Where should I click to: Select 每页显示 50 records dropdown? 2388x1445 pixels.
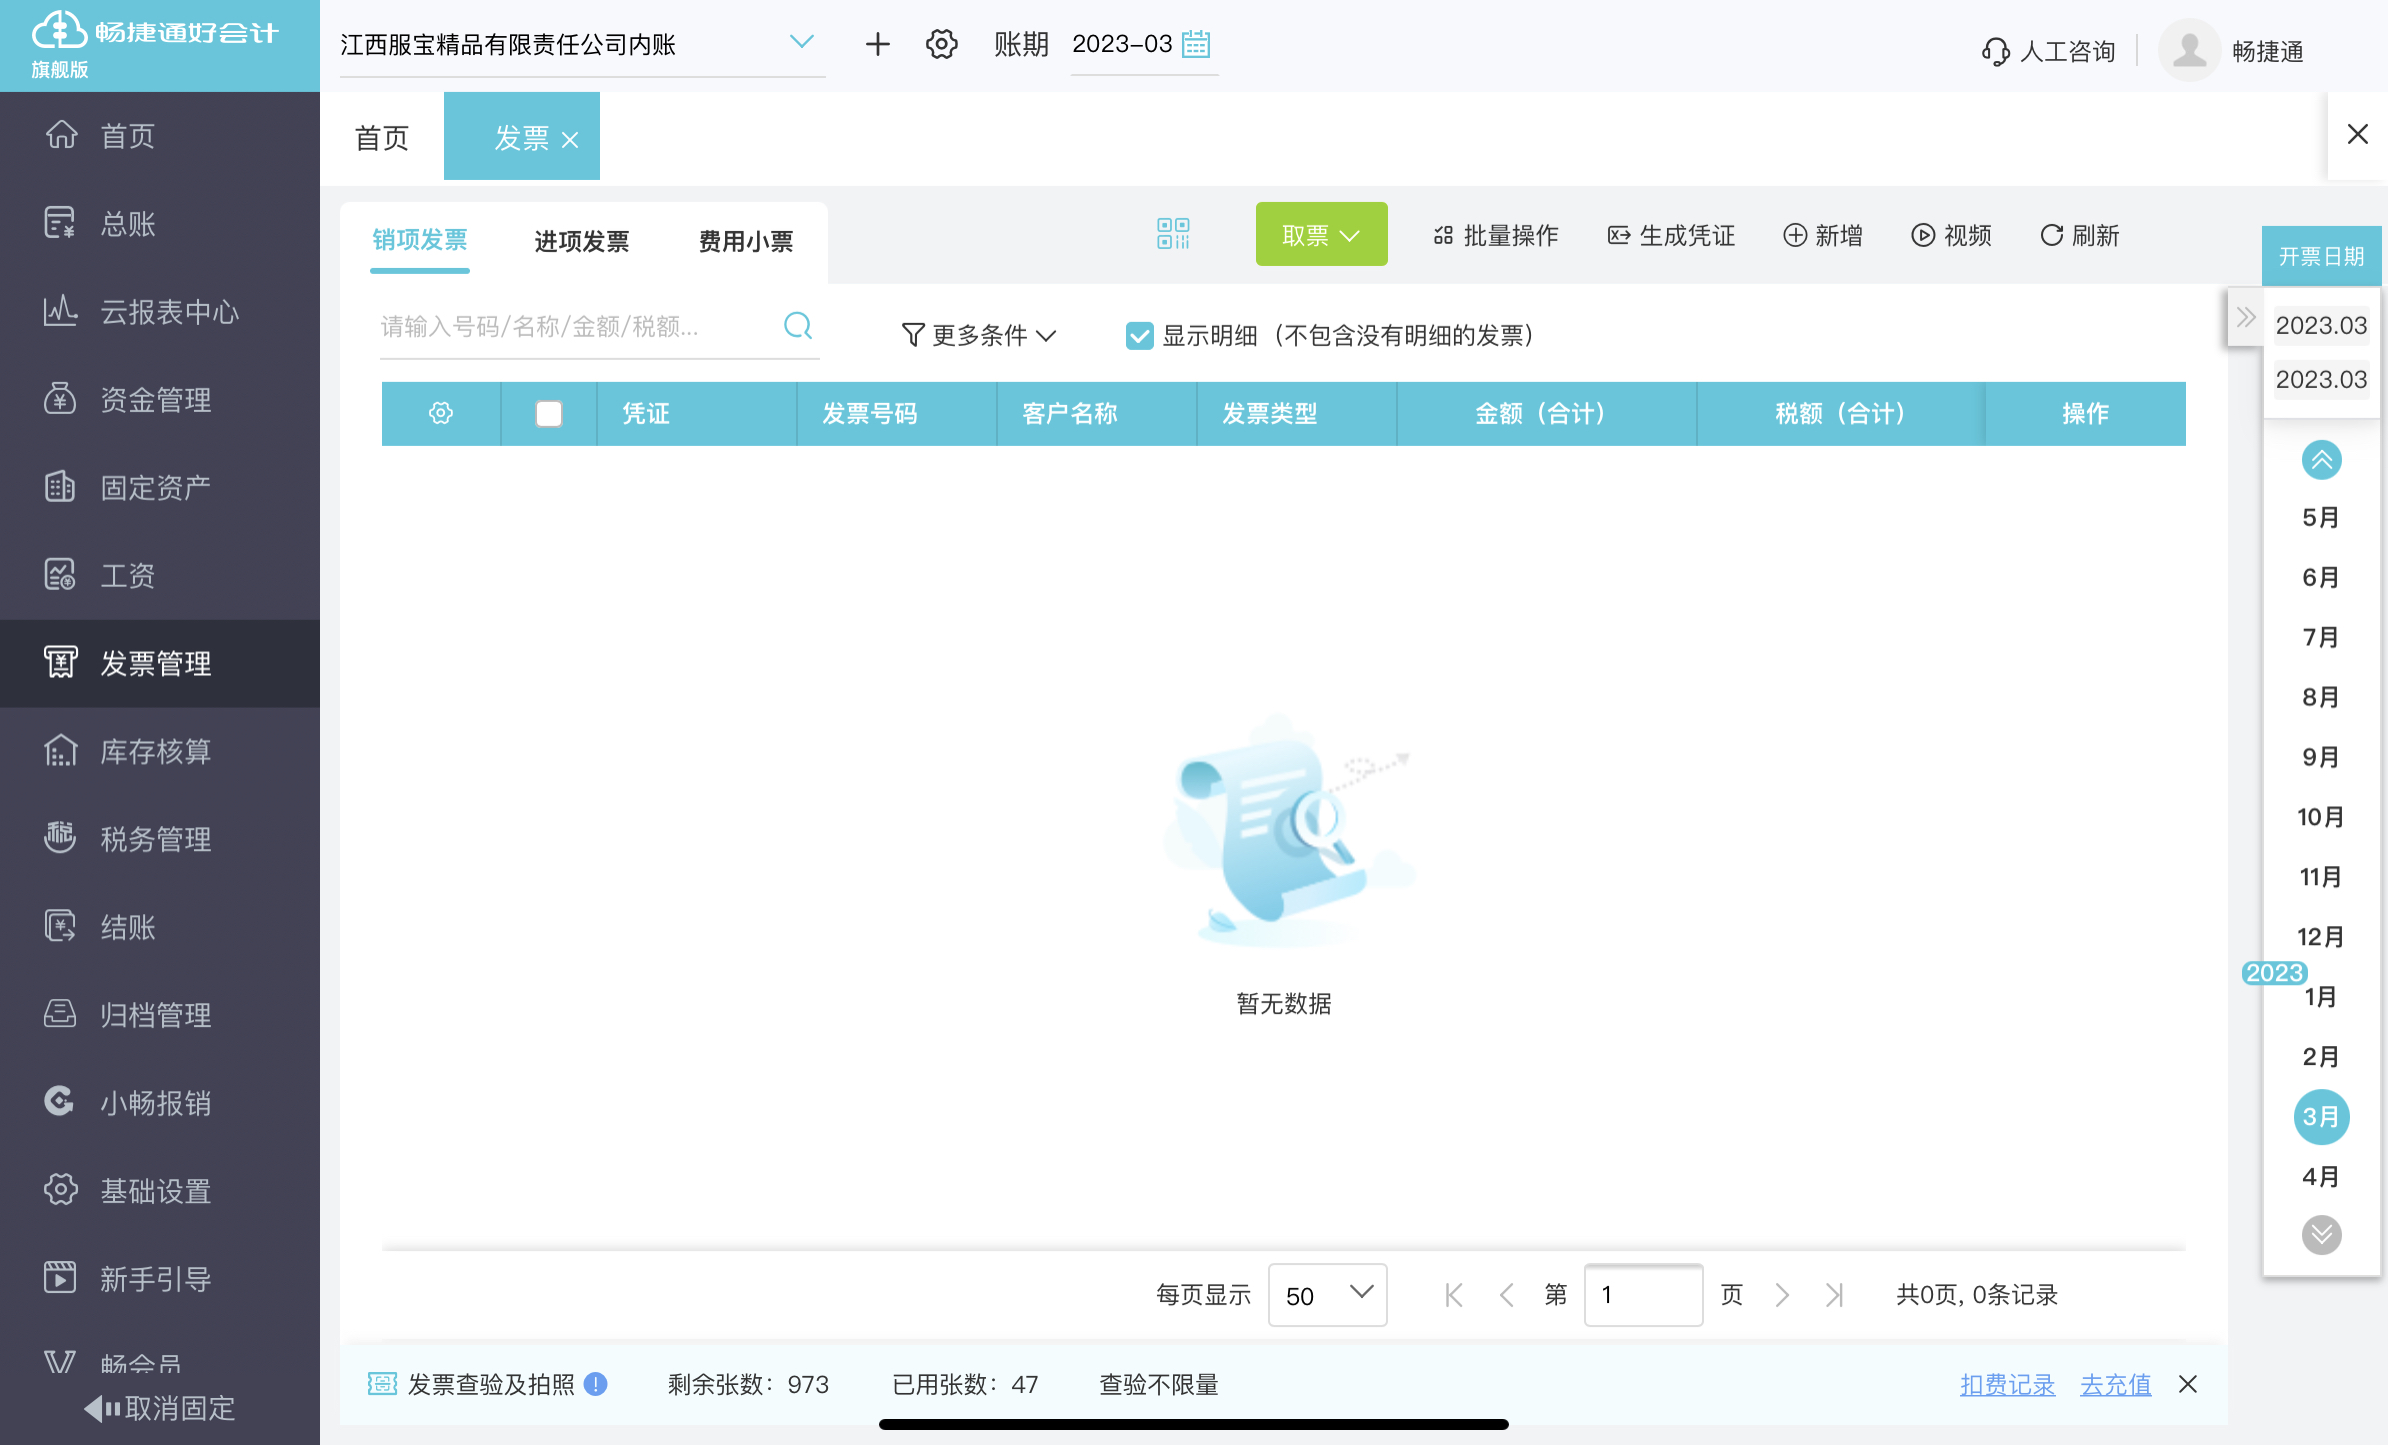(1330, 1293)
